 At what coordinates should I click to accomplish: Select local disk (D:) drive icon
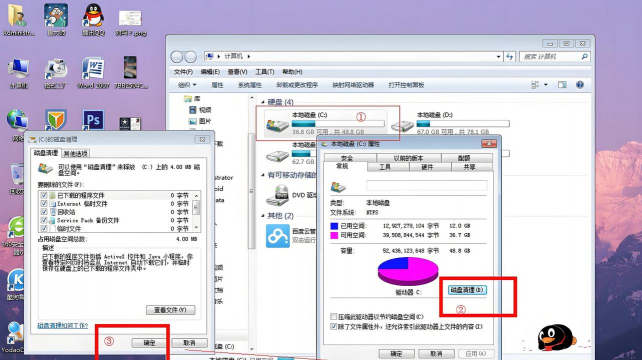pos(402,126)
